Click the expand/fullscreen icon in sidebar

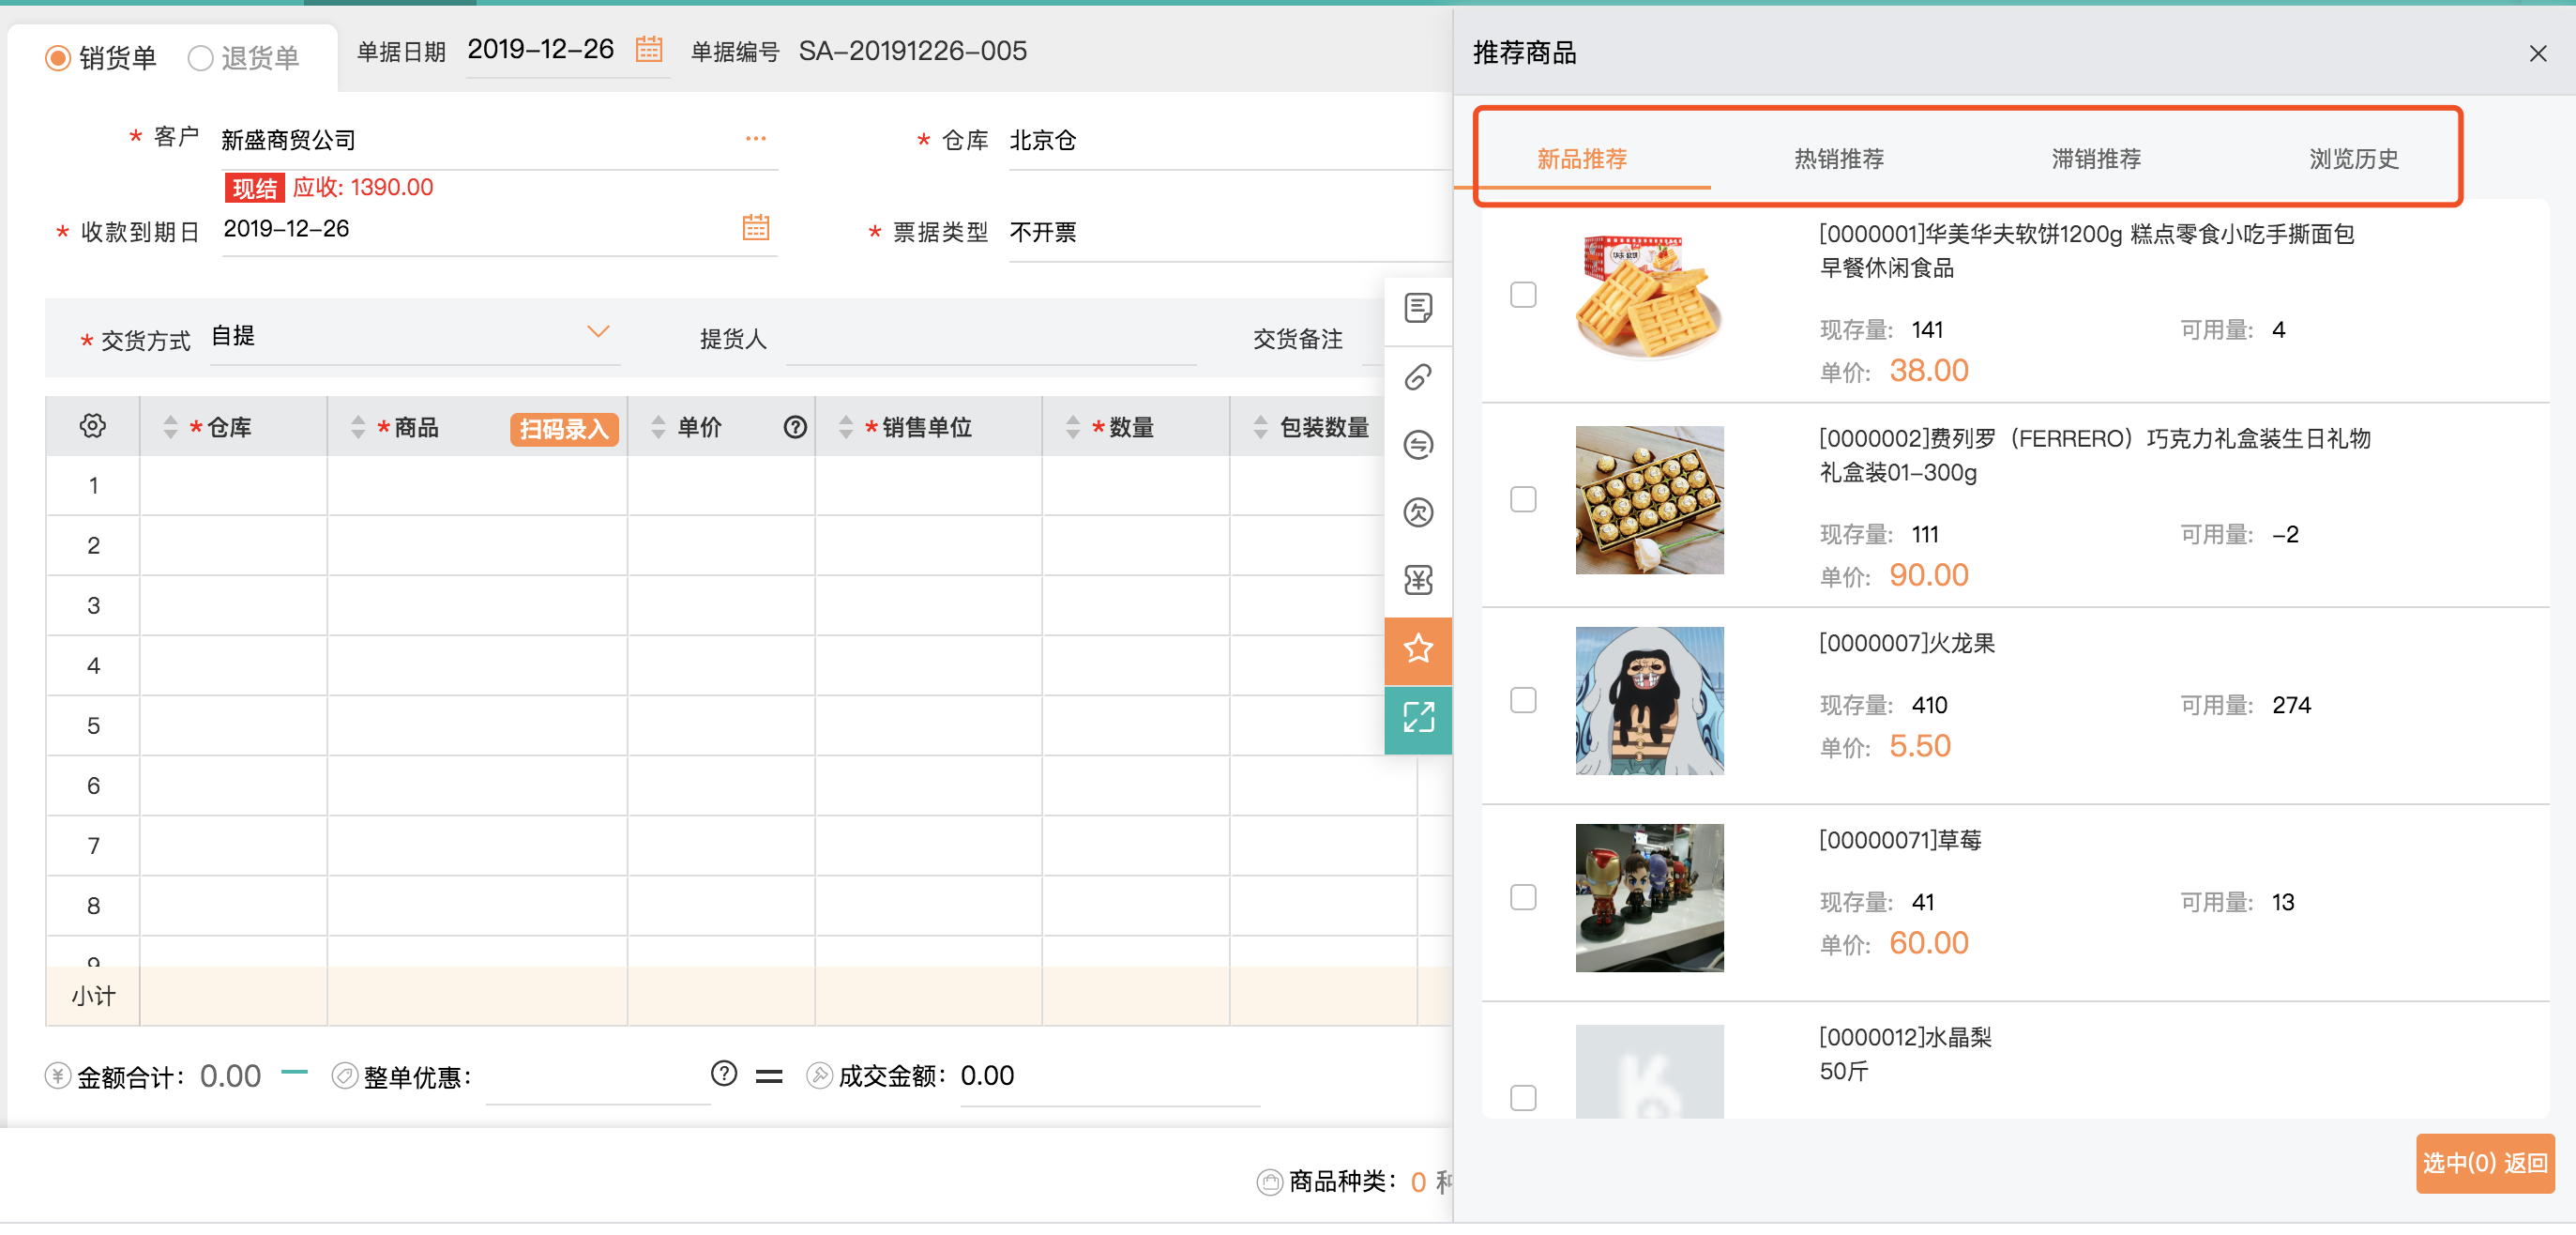pyautogui.click(x=1417, y=717)
